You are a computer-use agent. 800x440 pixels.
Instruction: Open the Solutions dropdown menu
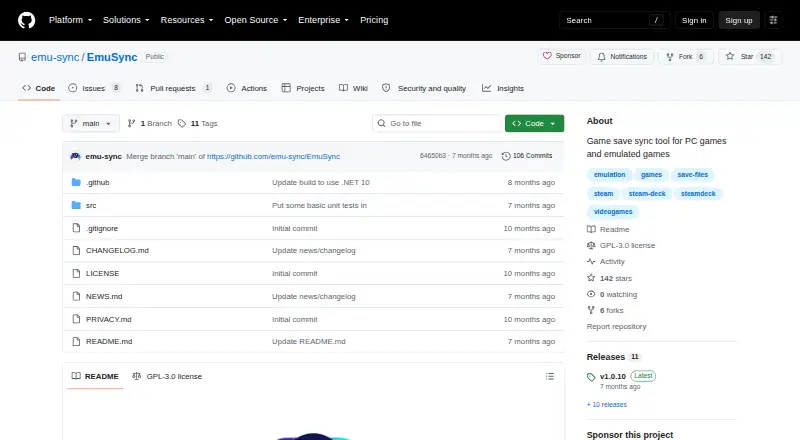click(x=126, y=20)
